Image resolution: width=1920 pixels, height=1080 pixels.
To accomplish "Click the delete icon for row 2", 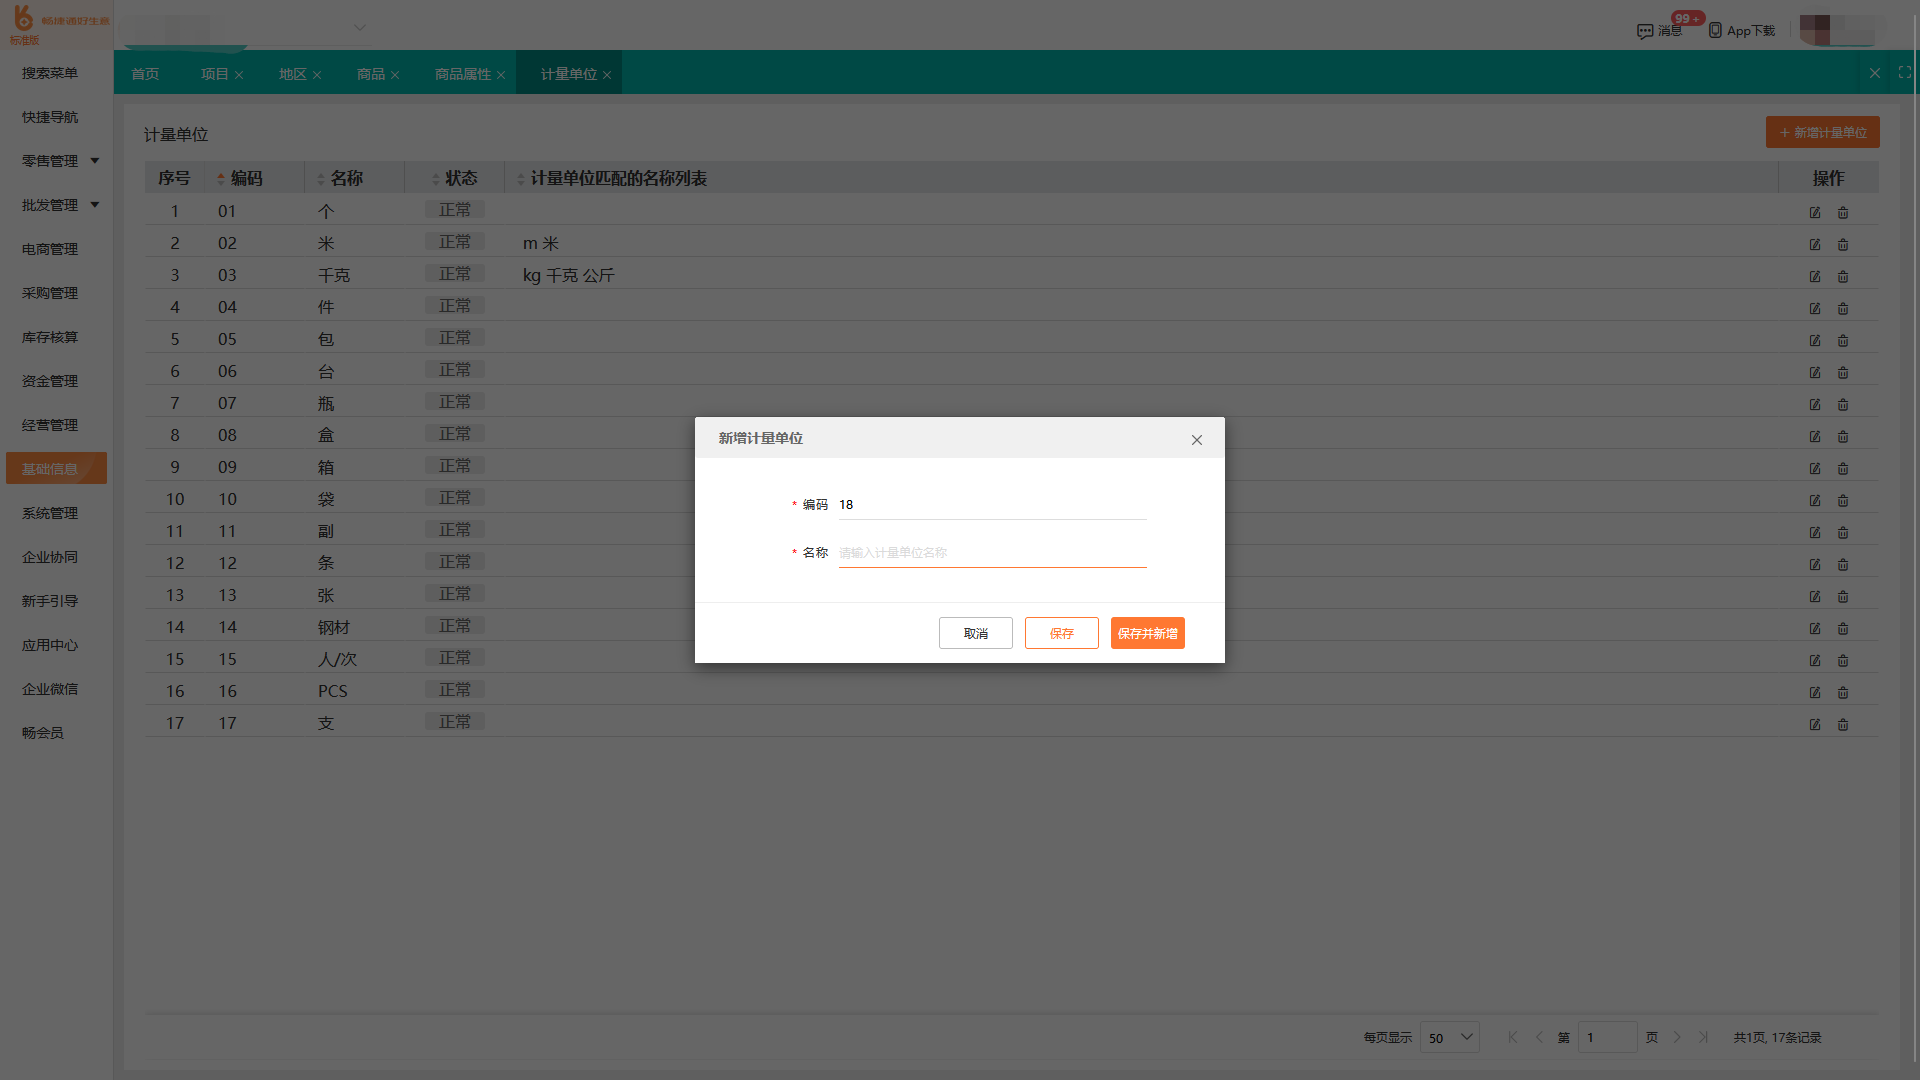I will [x=1844, y=244].
